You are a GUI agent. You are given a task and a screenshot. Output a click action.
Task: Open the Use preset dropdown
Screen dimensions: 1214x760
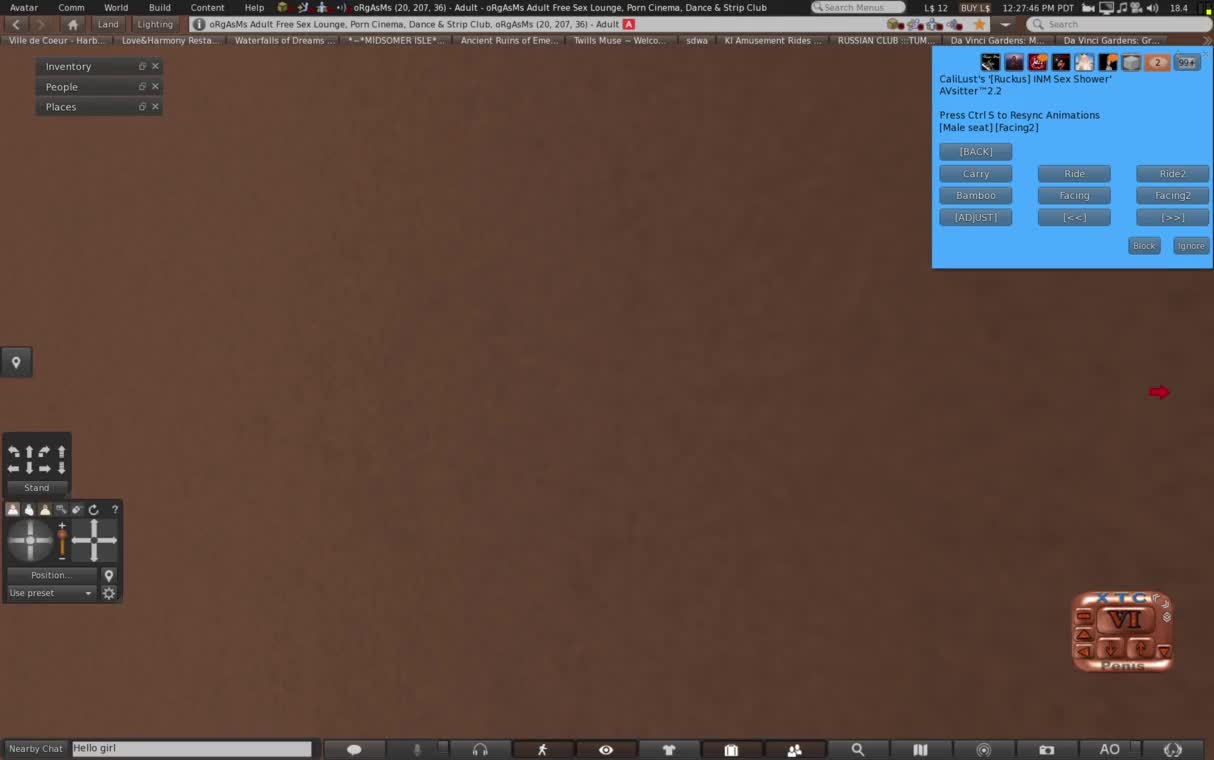50,593
